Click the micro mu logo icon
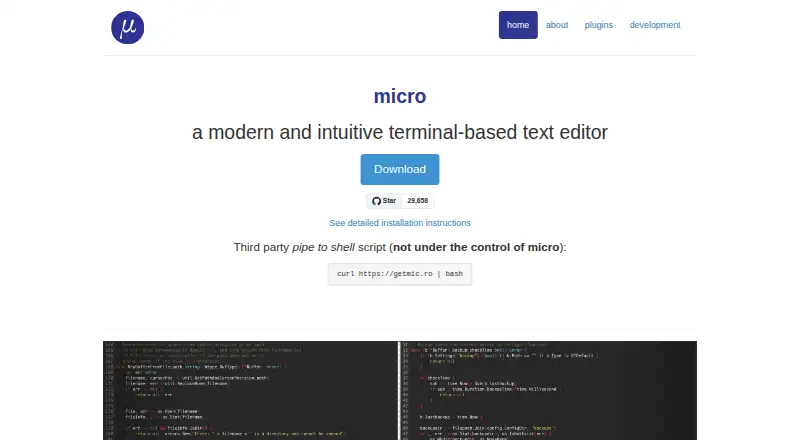Viewport: 800px width, 440px height. click(128, 28)
